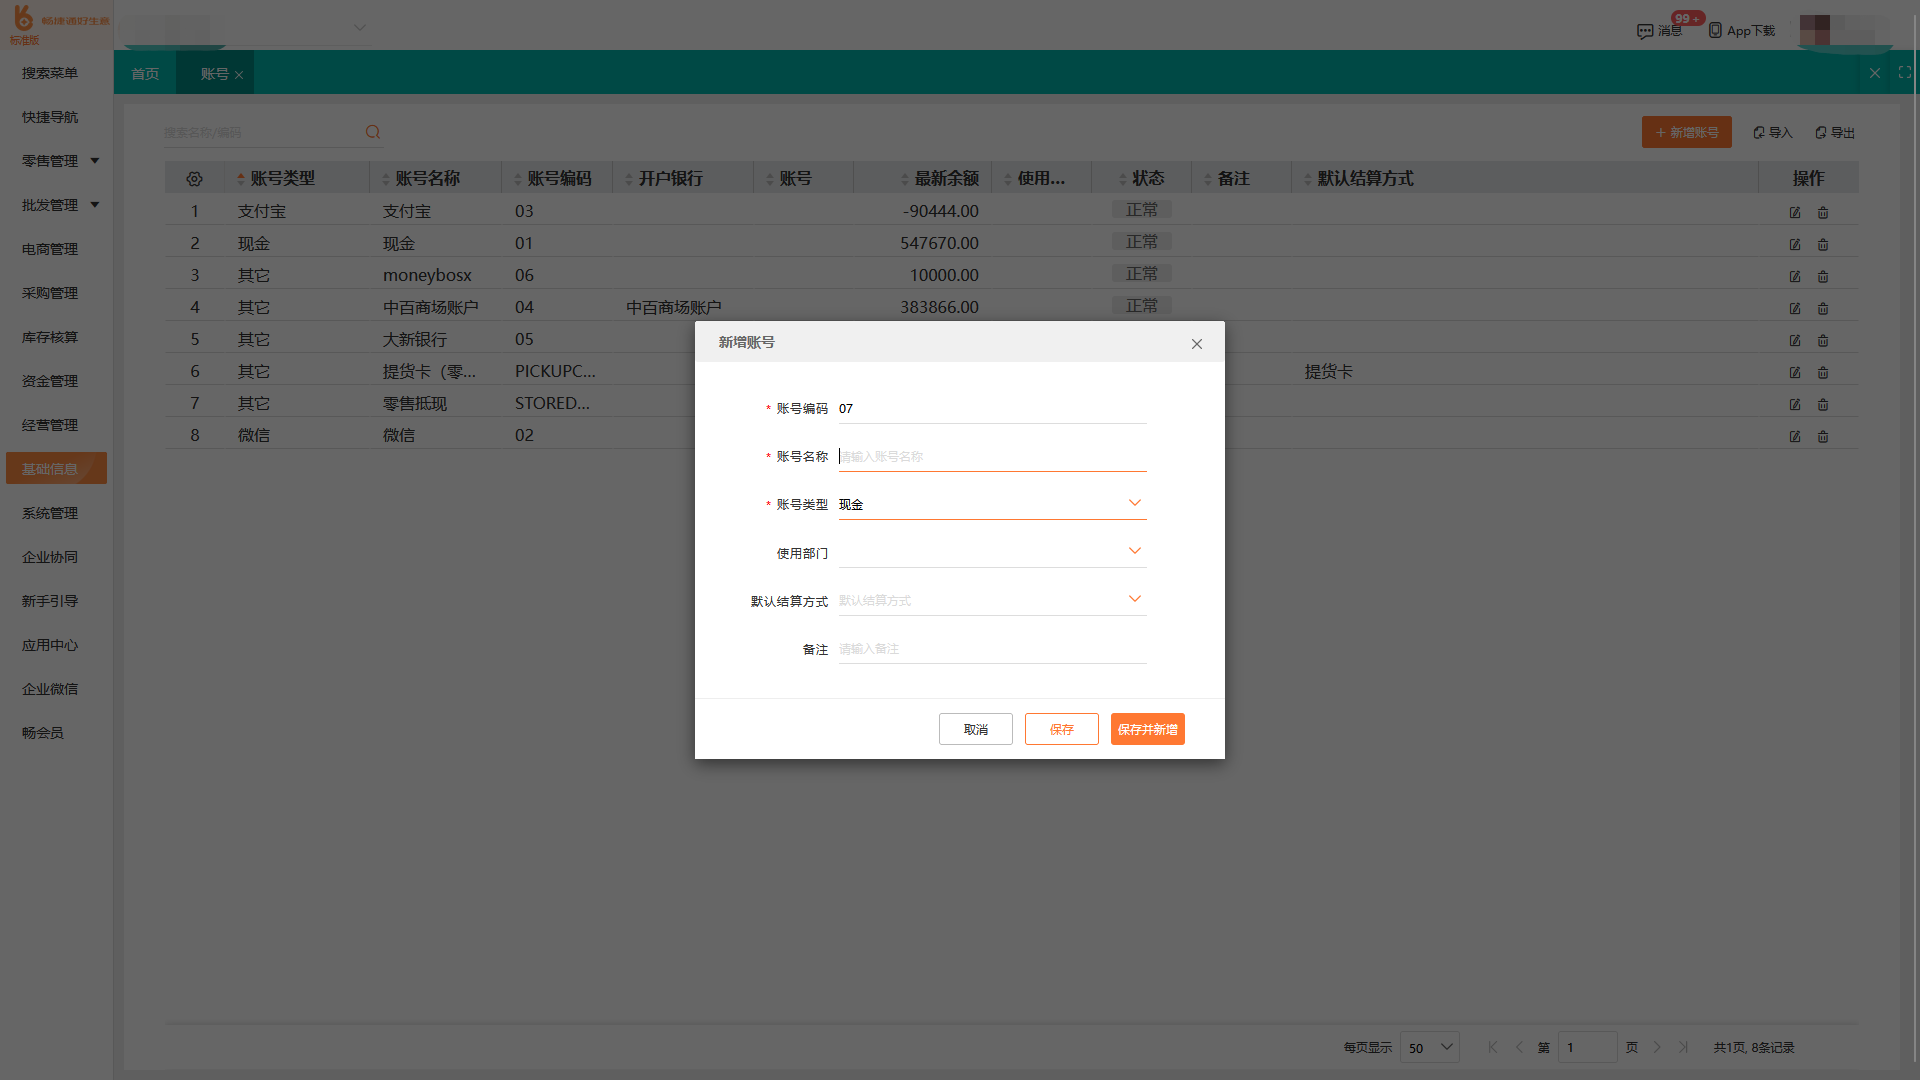Click the edit icon for 支付宝 row
Image resolution: width=1920 pixels, height=1080 pixels.
[1795, 211]
